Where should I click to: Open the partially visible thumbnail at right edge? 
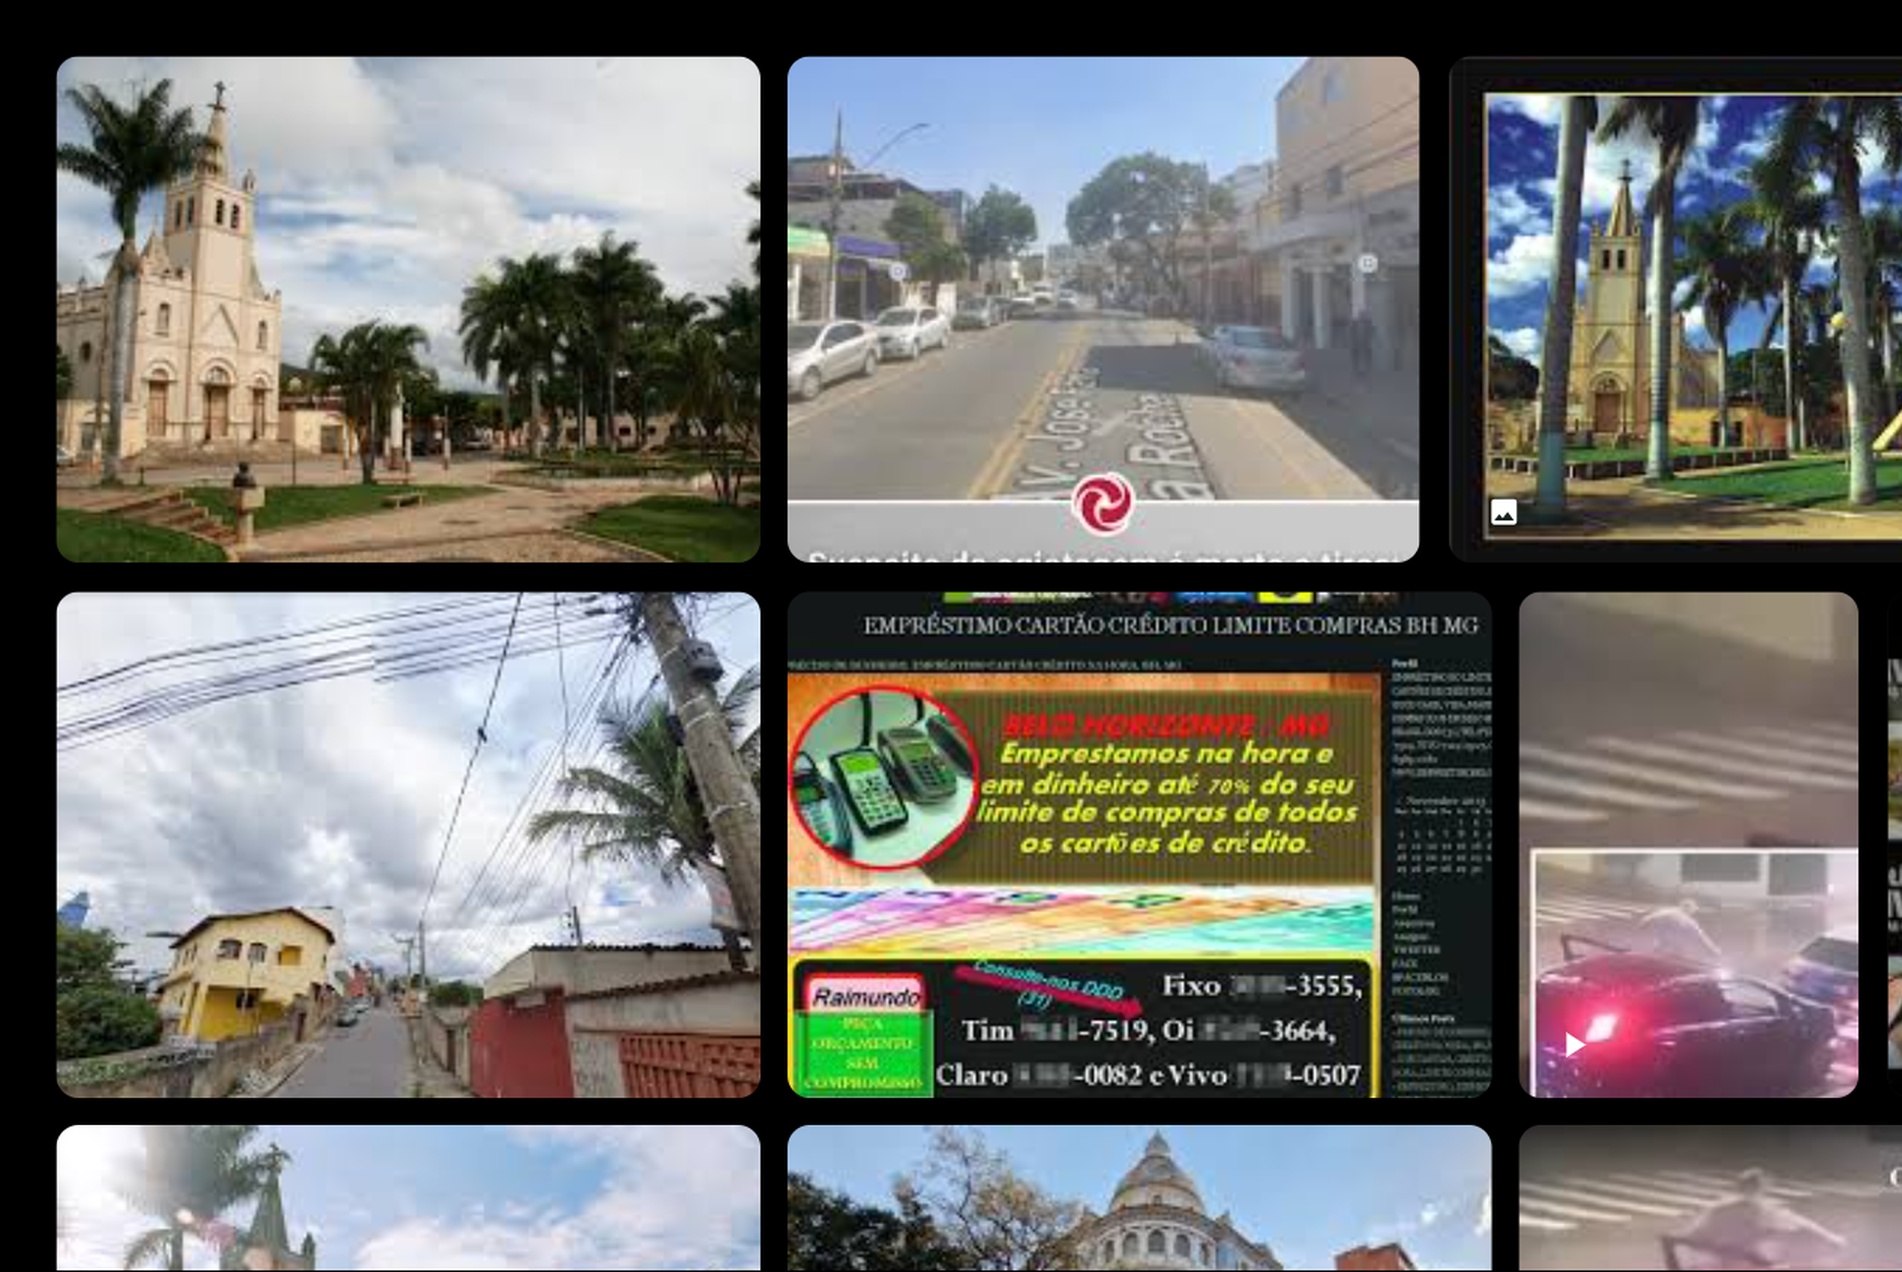[1893, 860]
